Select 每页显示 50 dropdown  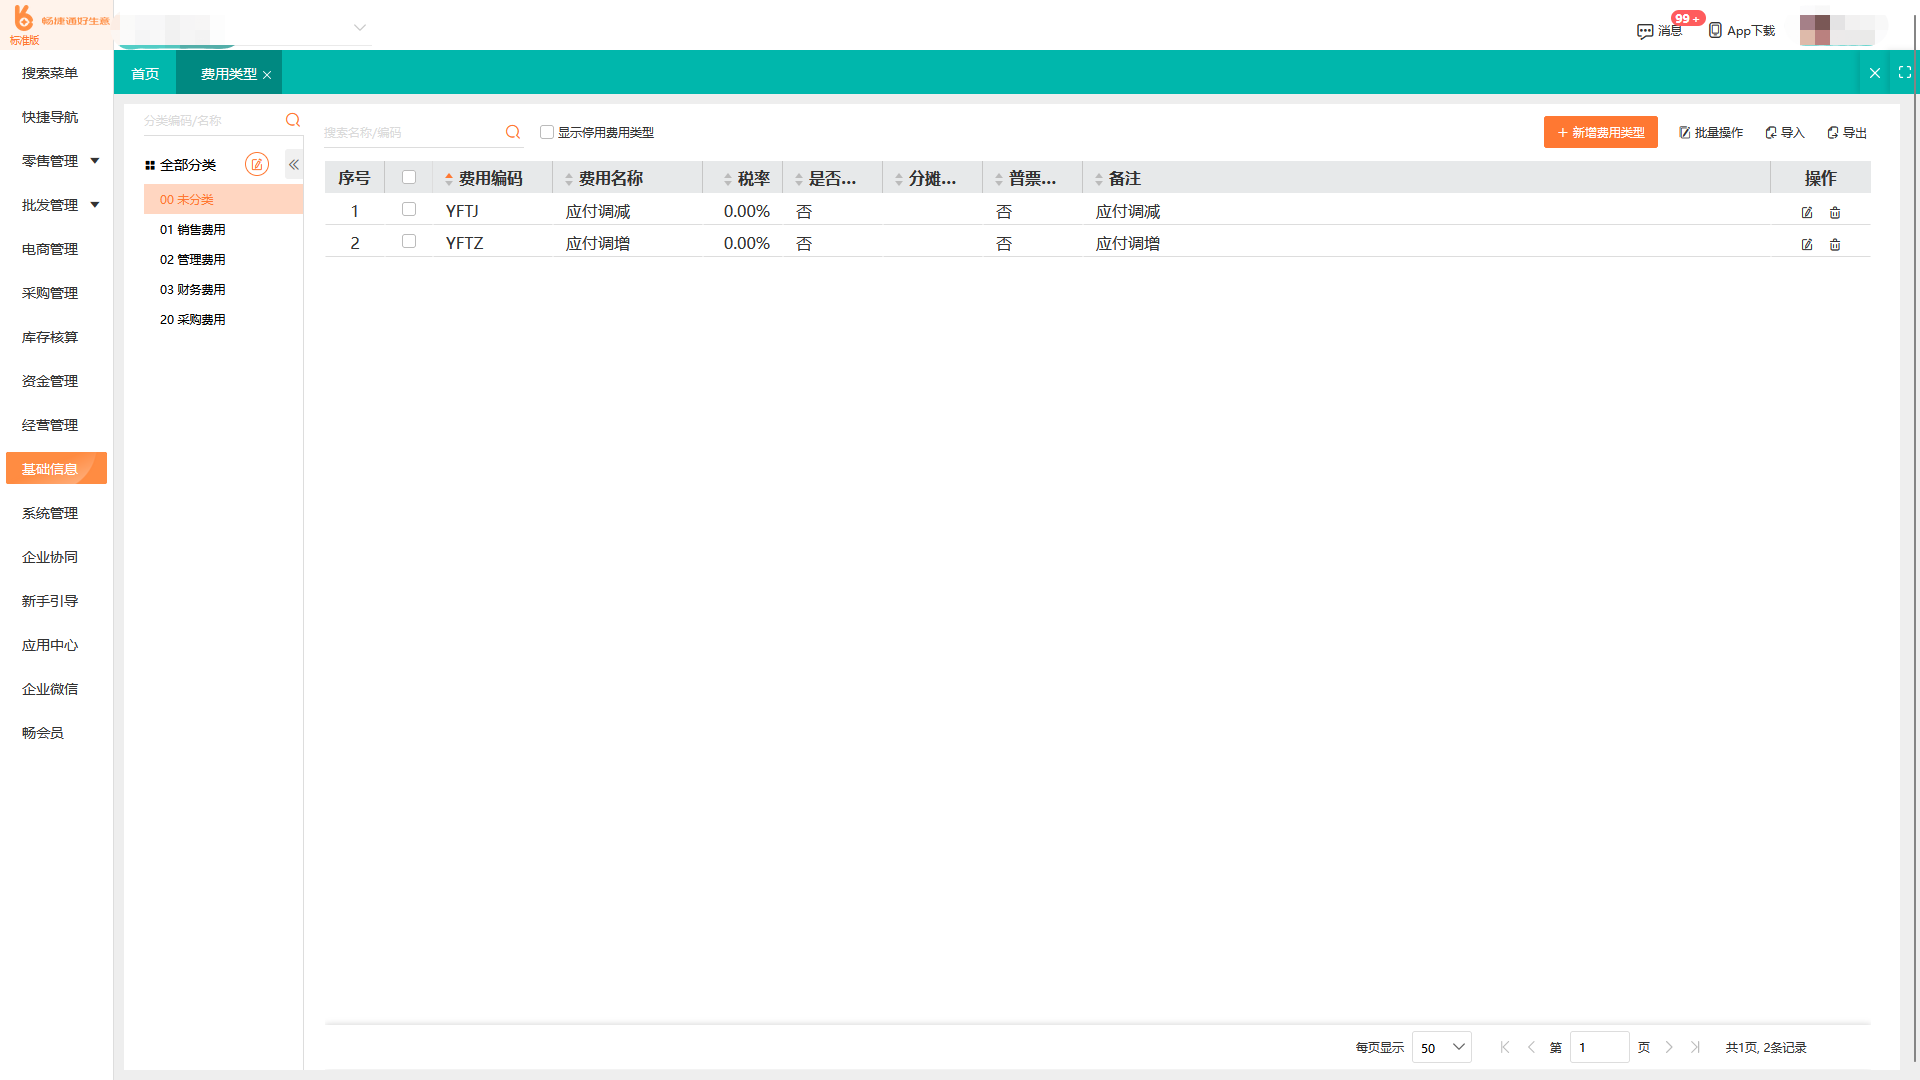[1439, 1047]
